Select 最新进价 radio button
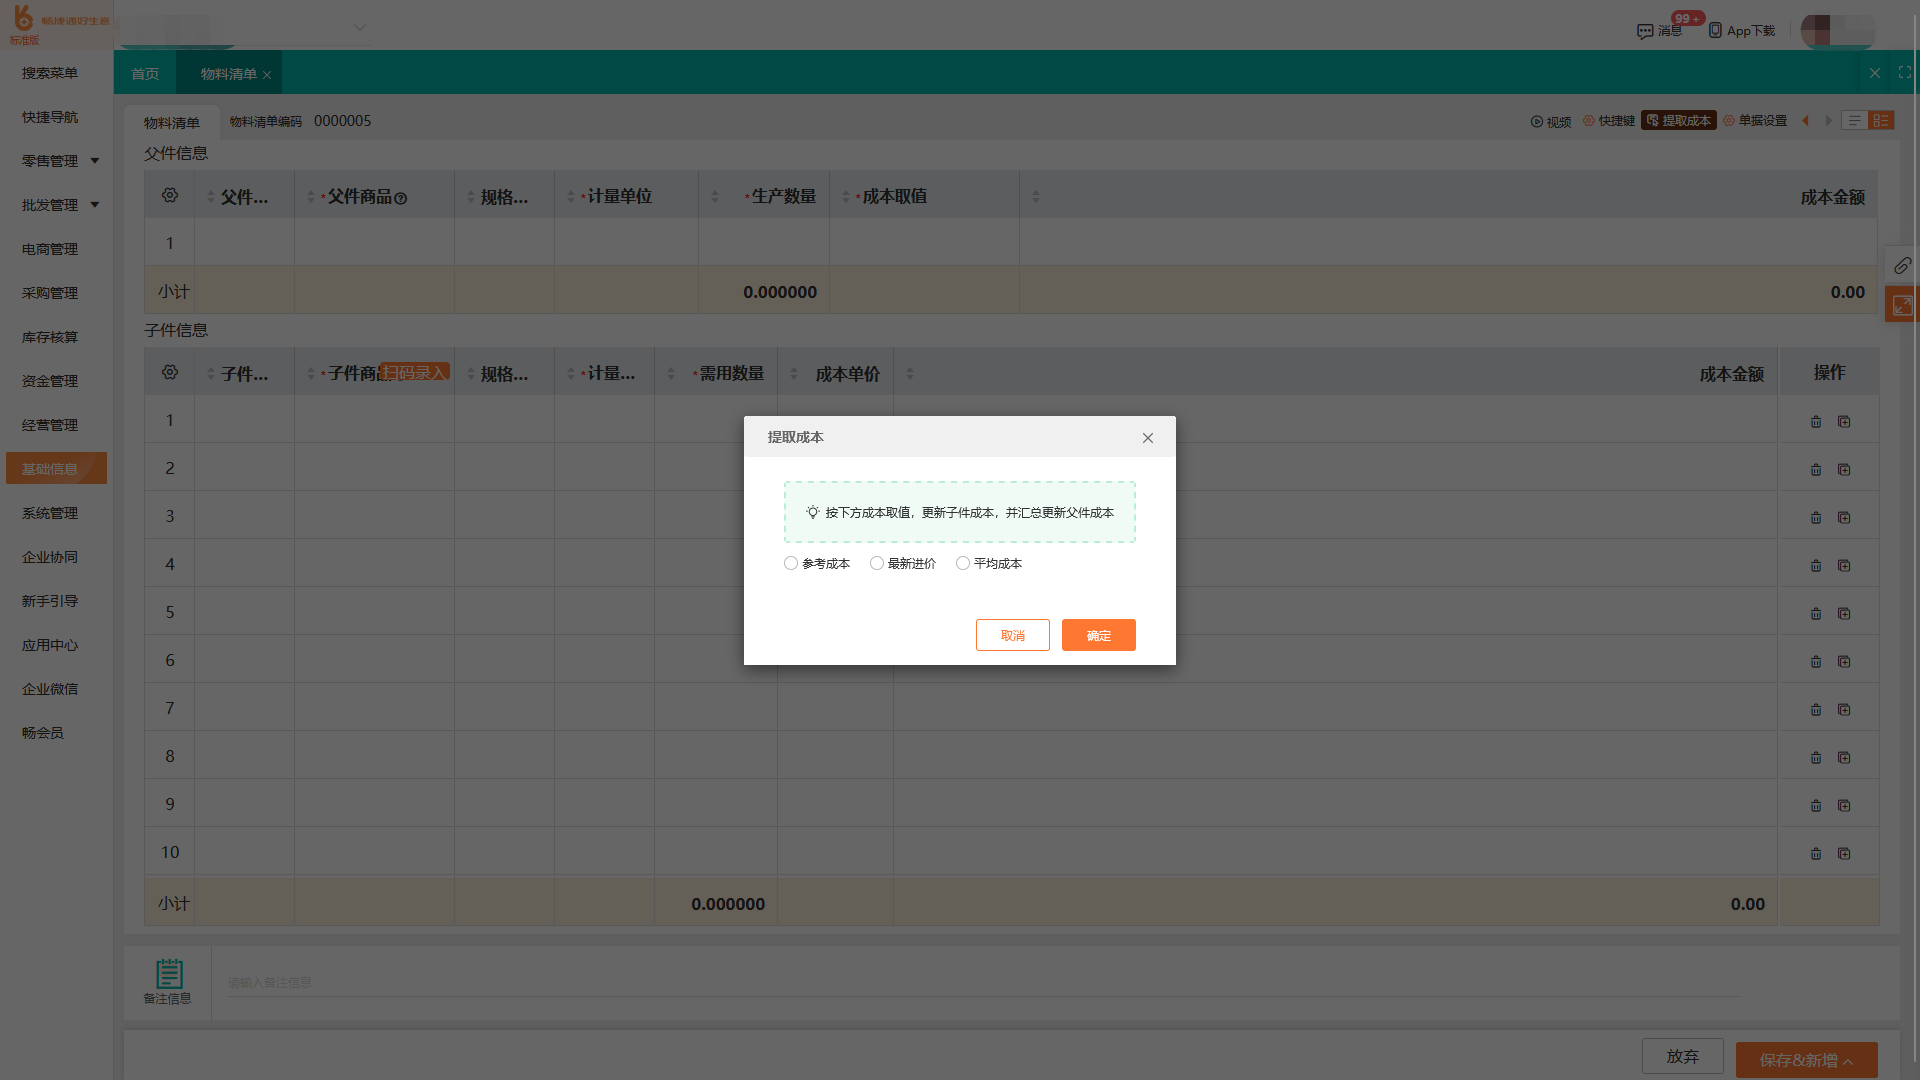This screenshot has height=1080, width=1920. [876, 563]
